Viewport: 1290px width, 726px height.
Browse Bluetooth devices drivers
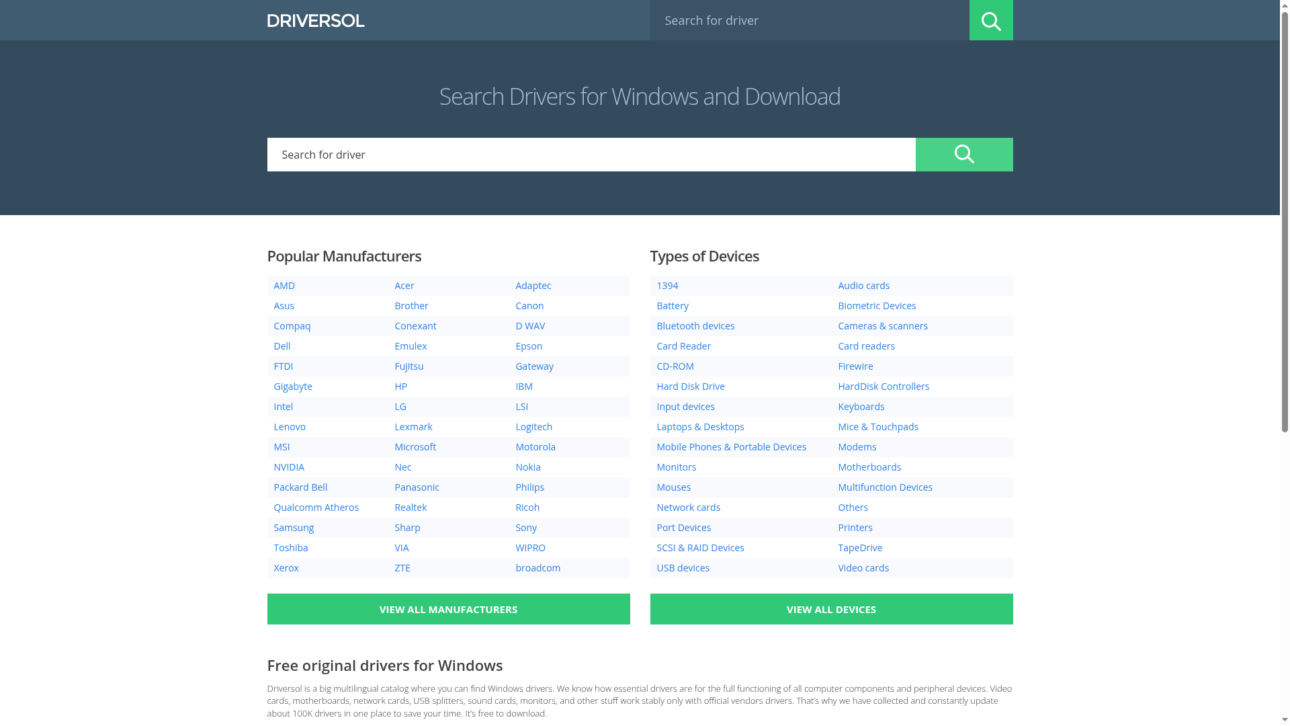pyautogui.click(x=695, y=325)
